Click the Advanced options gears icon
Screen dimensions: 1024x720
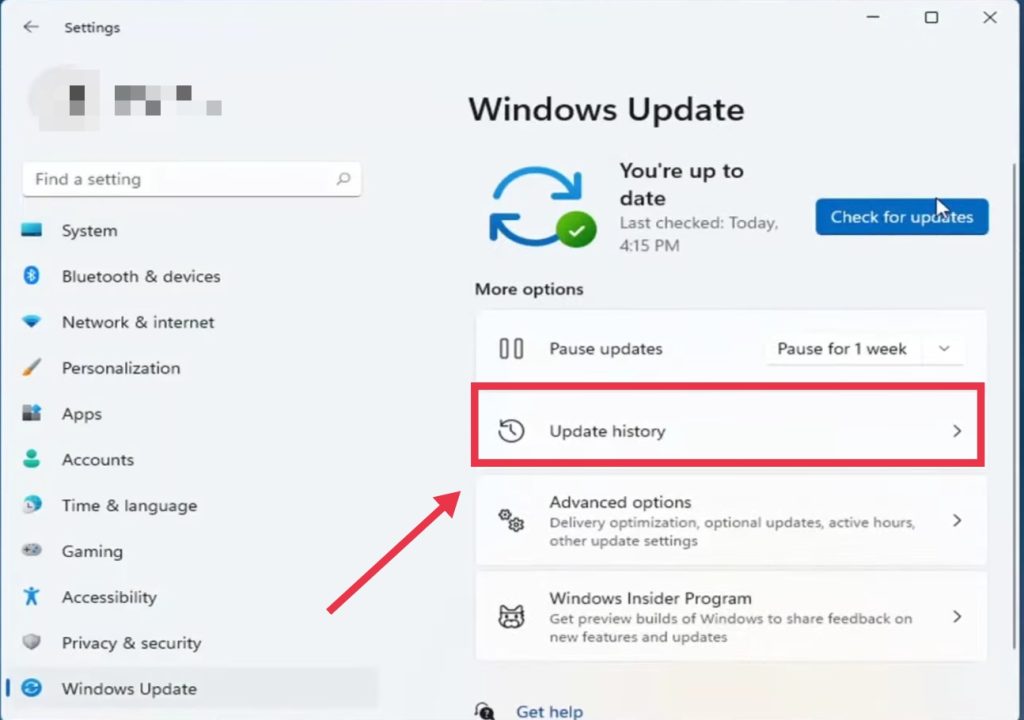click(511, 521)
